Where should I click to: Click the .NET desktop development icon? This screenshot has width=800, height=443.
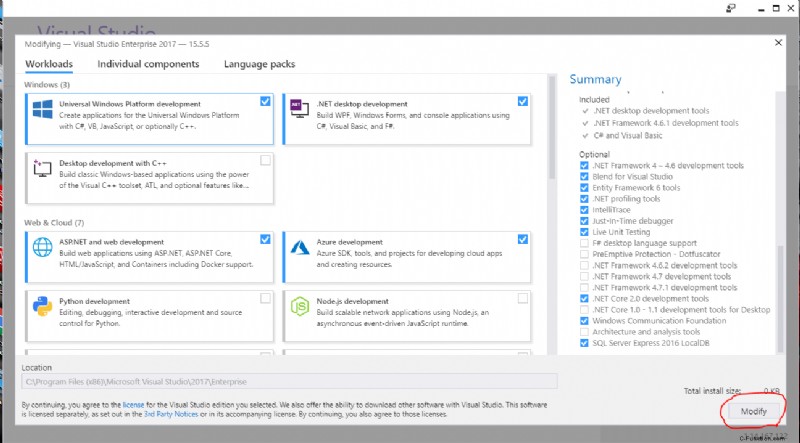(299, 109)
